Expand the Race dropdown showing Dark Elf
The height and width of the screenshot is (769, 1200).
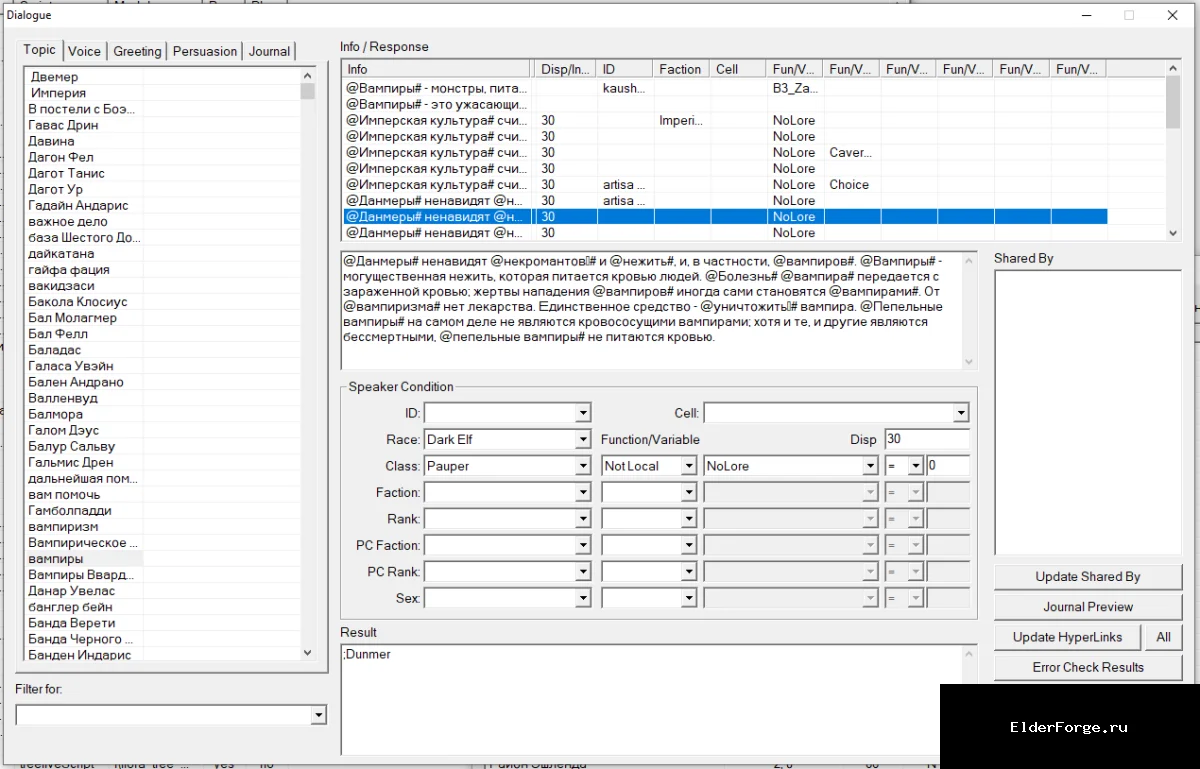[x=583, y=440]
